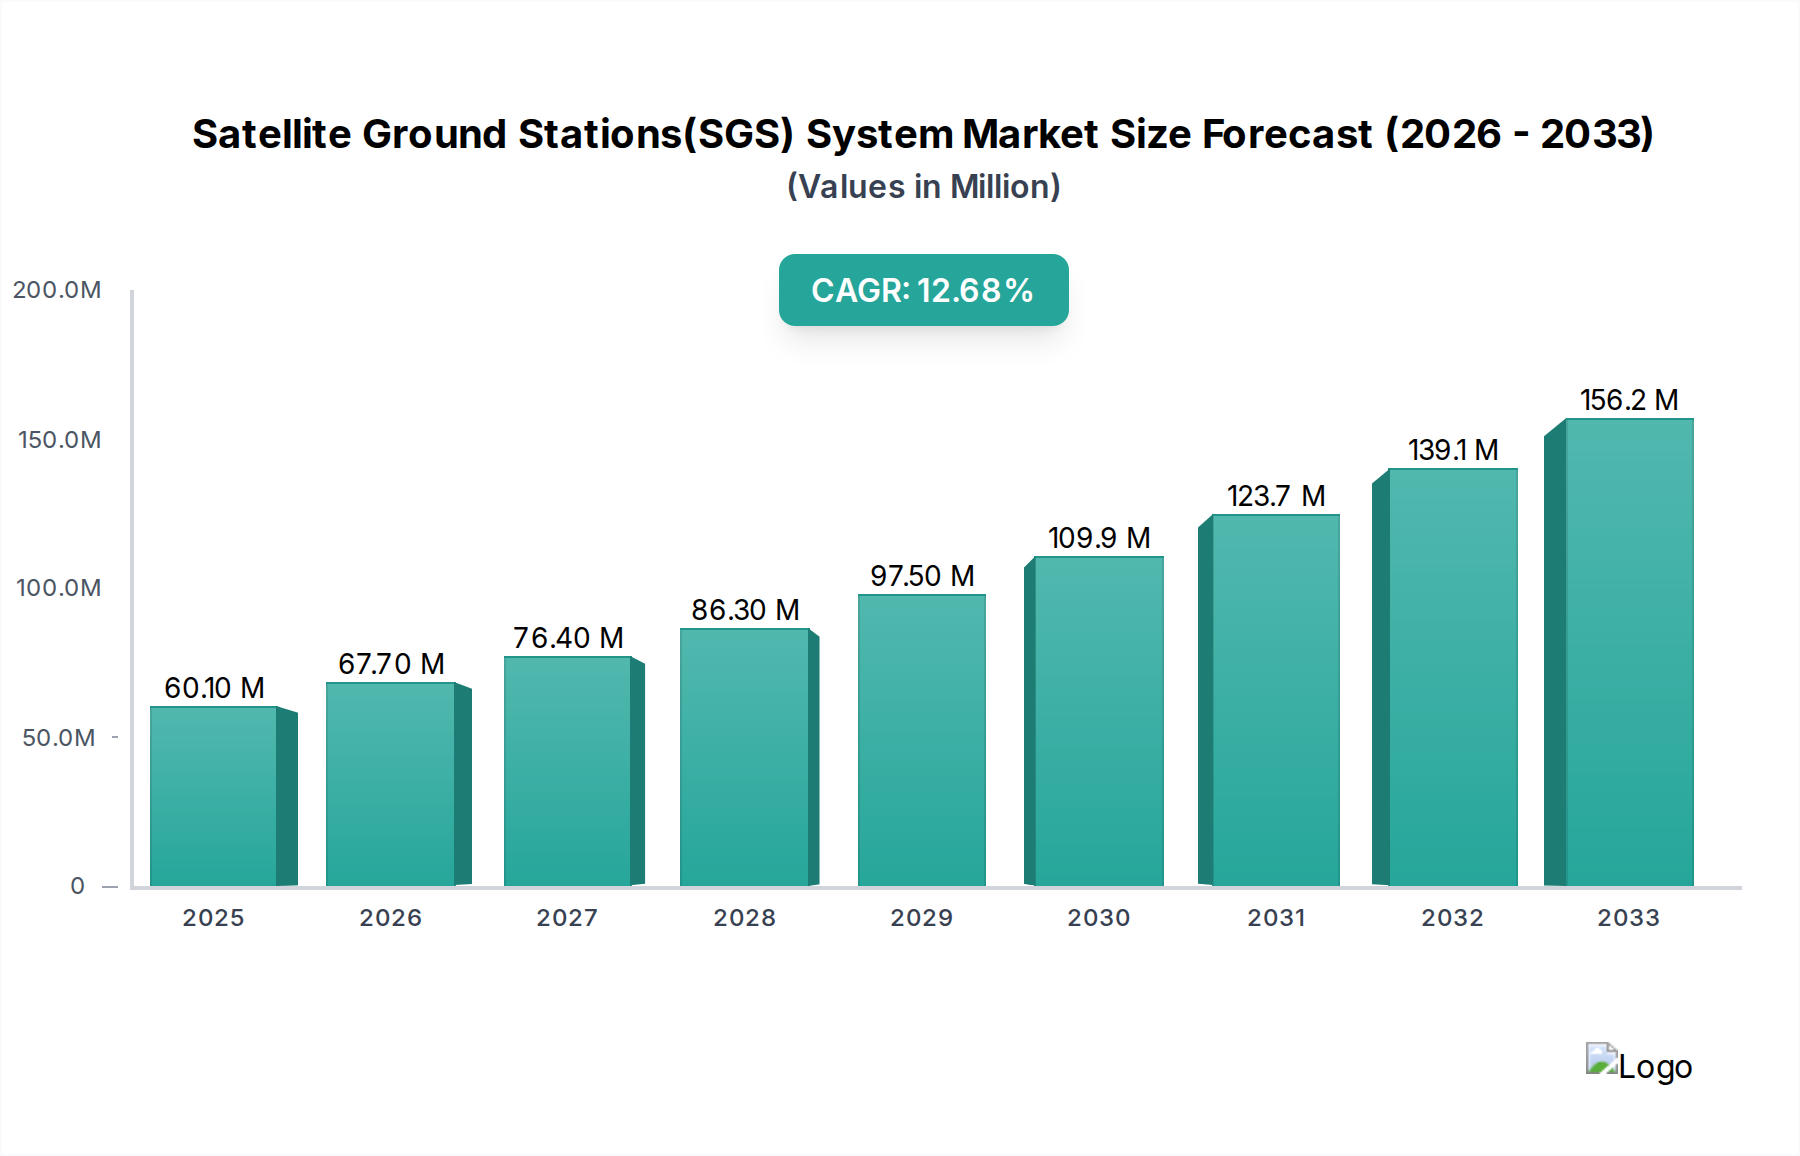The image size is (1800, 1156).
Task: Click the data label 156.2 M
Action: click(1627, 400)
